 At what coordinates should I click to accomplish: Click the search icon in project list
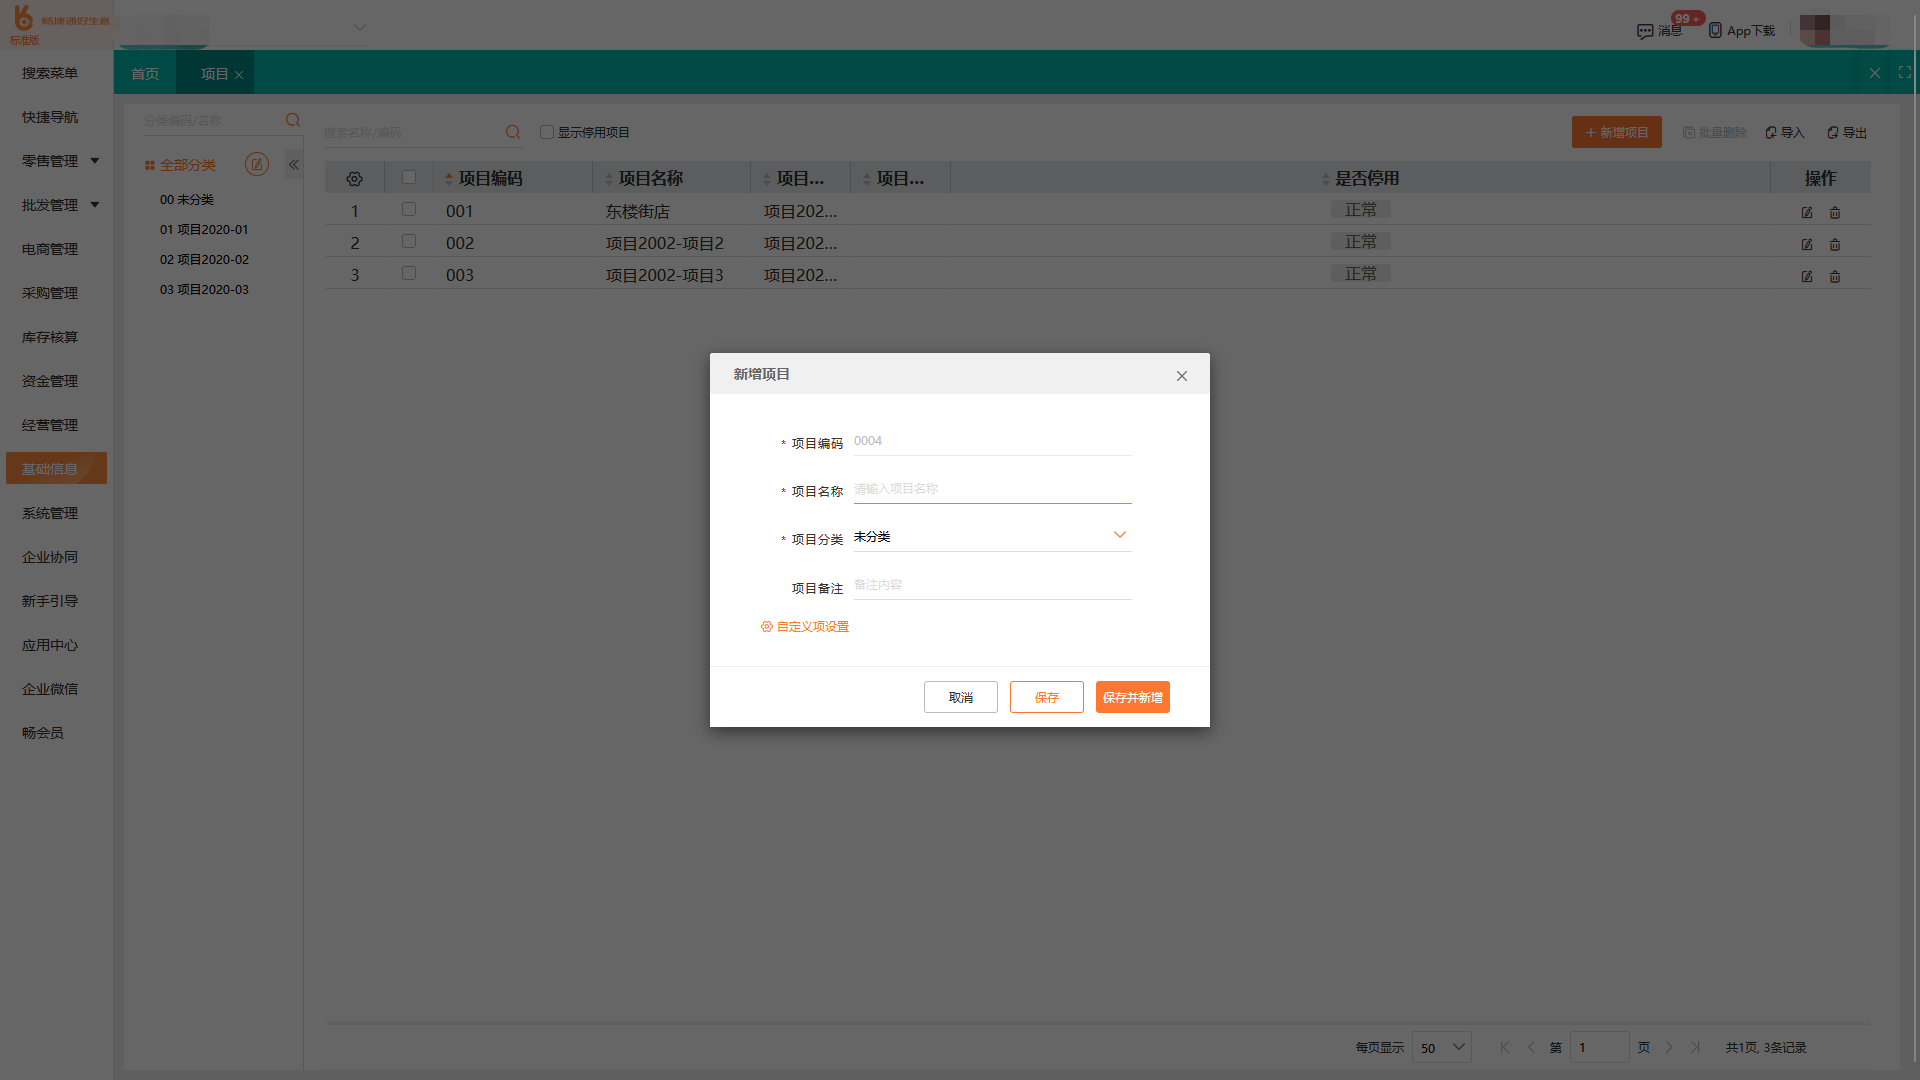pyautogui.click(x=512, y=132)
